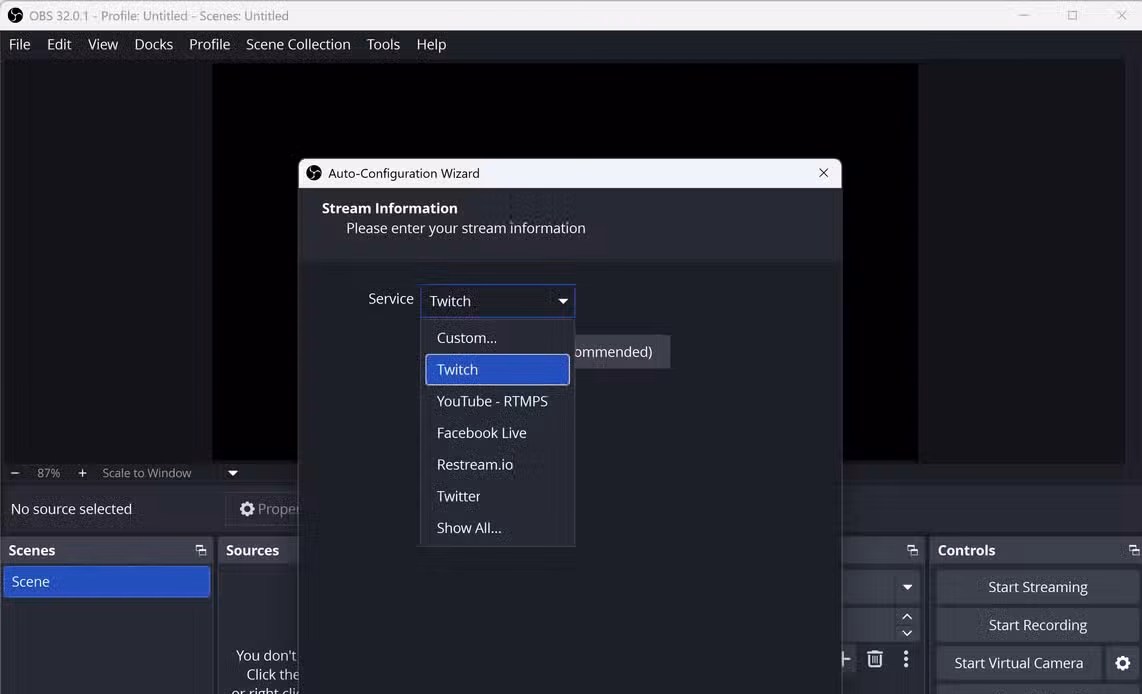Viewport: 1142px width, 694px height.
Task: Click the up arrow of the stepper
Action: [x=907, y=617]
